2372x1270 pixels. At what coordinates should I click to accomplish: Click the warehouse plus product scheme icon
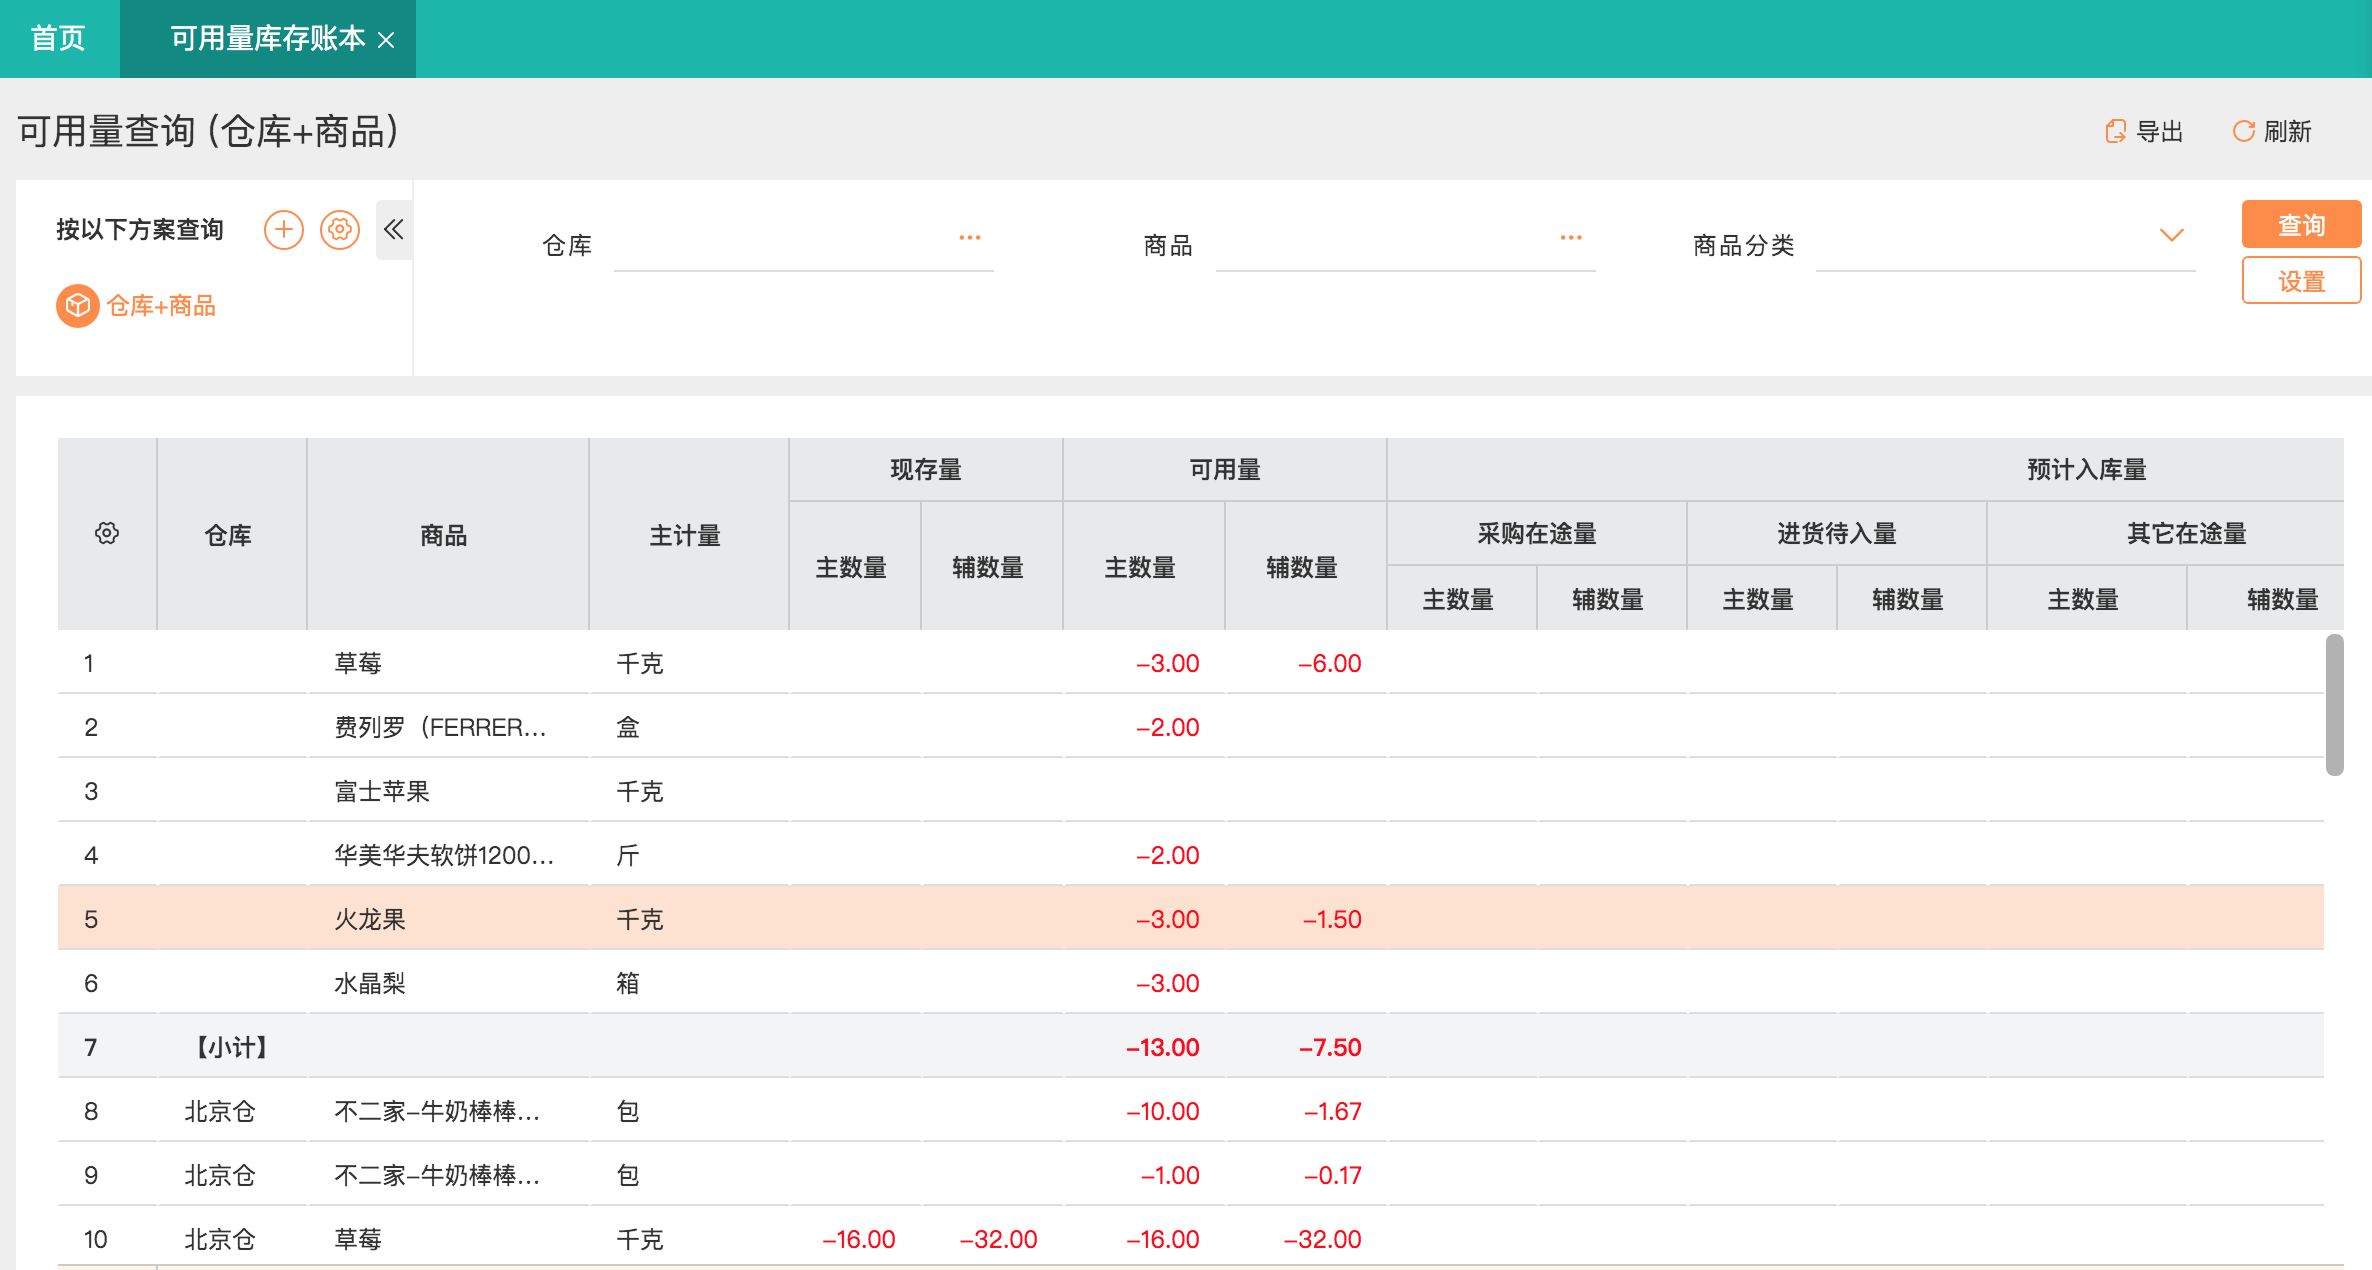tap(75, 306)
